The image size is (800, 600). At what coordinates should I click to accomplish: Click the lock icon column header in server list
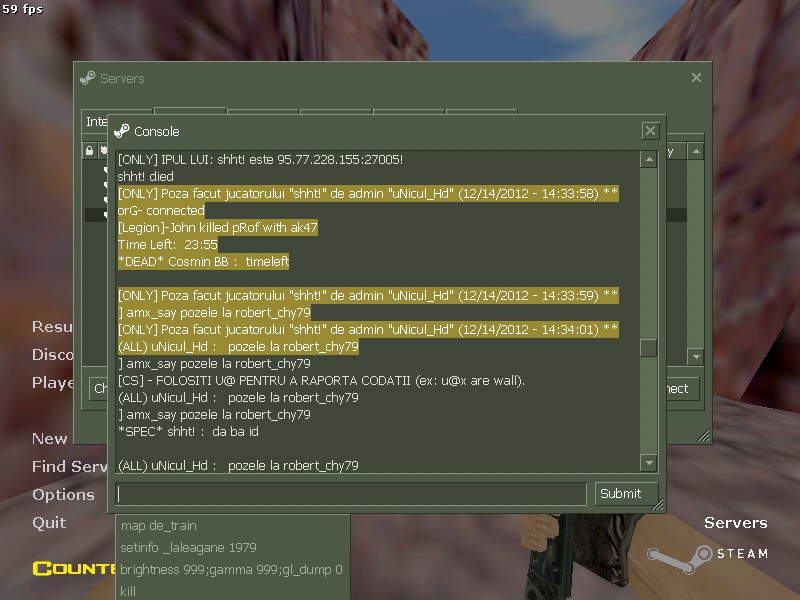point(90,151)
